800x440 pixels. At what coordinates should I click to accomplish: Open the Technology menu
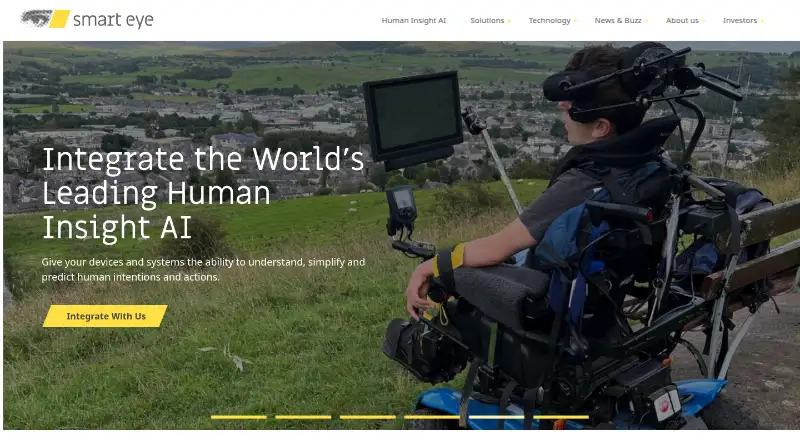549,20
